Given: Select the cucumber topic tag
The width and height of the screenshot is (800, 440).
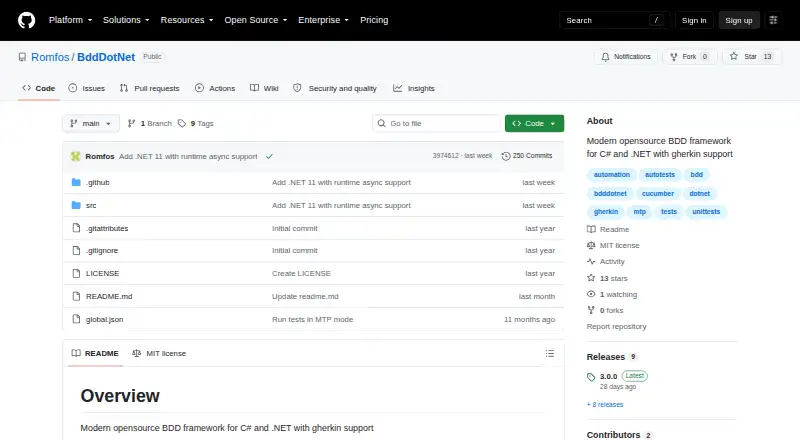Looking at the screenshot, I should pyautogui.click(x=658, y=193).
